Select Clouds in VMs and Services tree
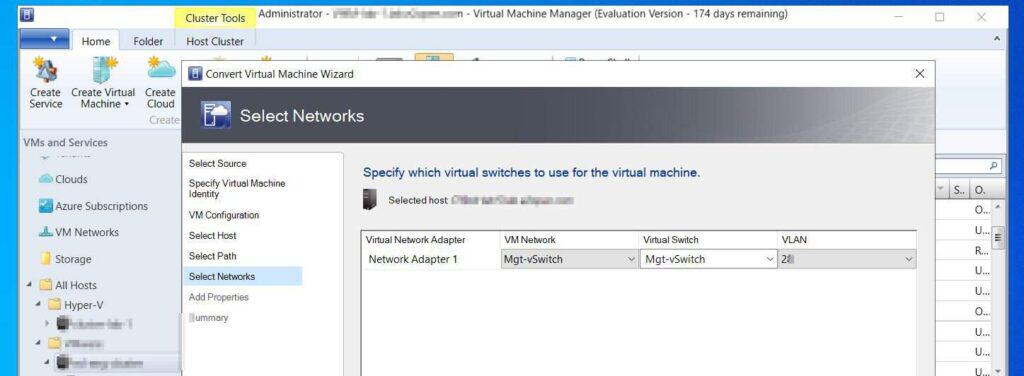 click(x=71, y=179)
